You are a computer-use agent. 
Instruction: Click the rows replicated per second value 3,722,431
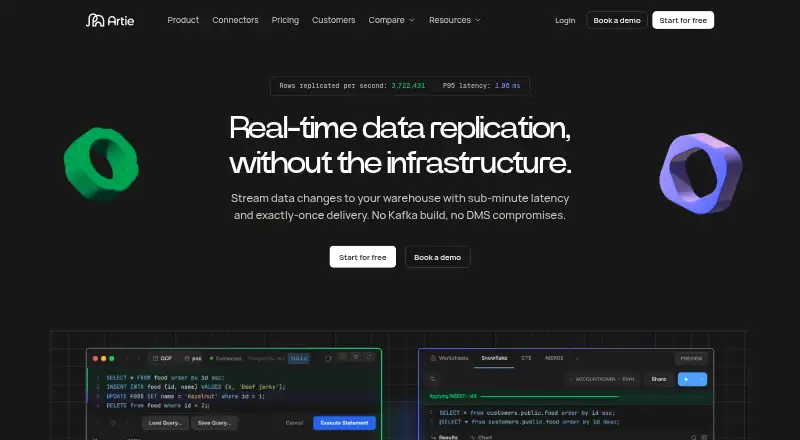click(x=408, y=86)
